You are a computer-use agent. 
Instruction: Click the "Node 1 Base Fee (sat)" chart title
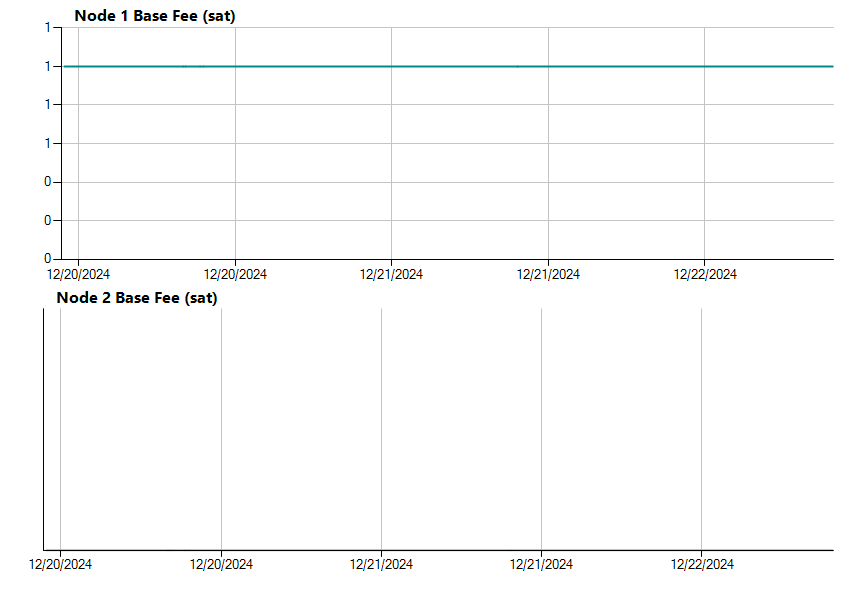pos(155,15)
